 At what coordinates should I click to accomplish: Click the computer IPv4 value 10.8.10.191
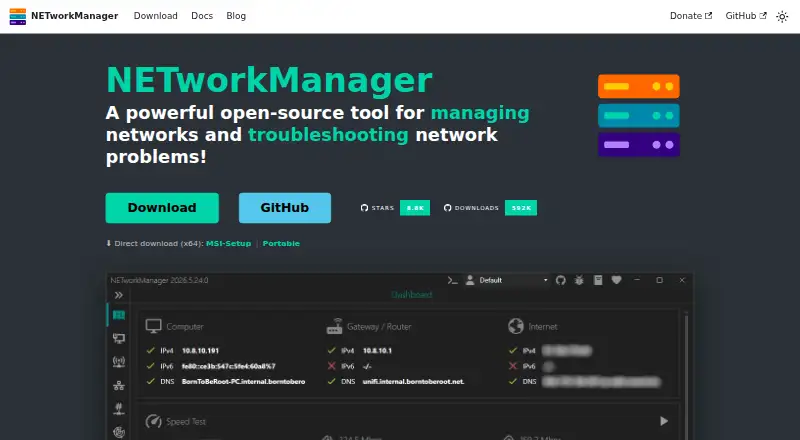(x=201, y=351)
